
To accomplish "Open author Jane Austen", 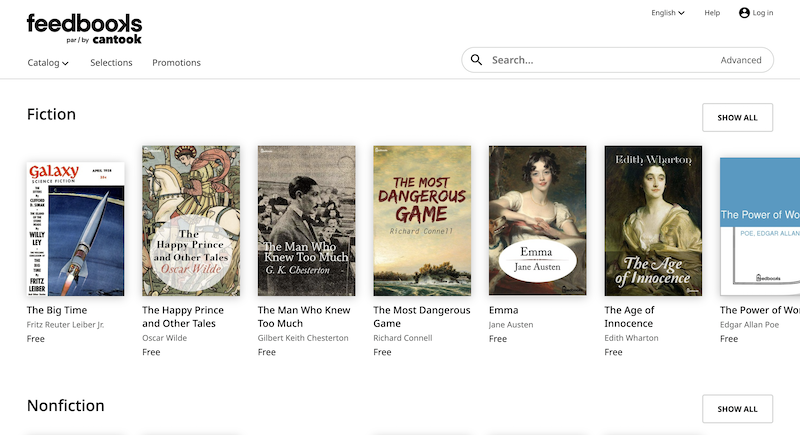I will point(511,325).
